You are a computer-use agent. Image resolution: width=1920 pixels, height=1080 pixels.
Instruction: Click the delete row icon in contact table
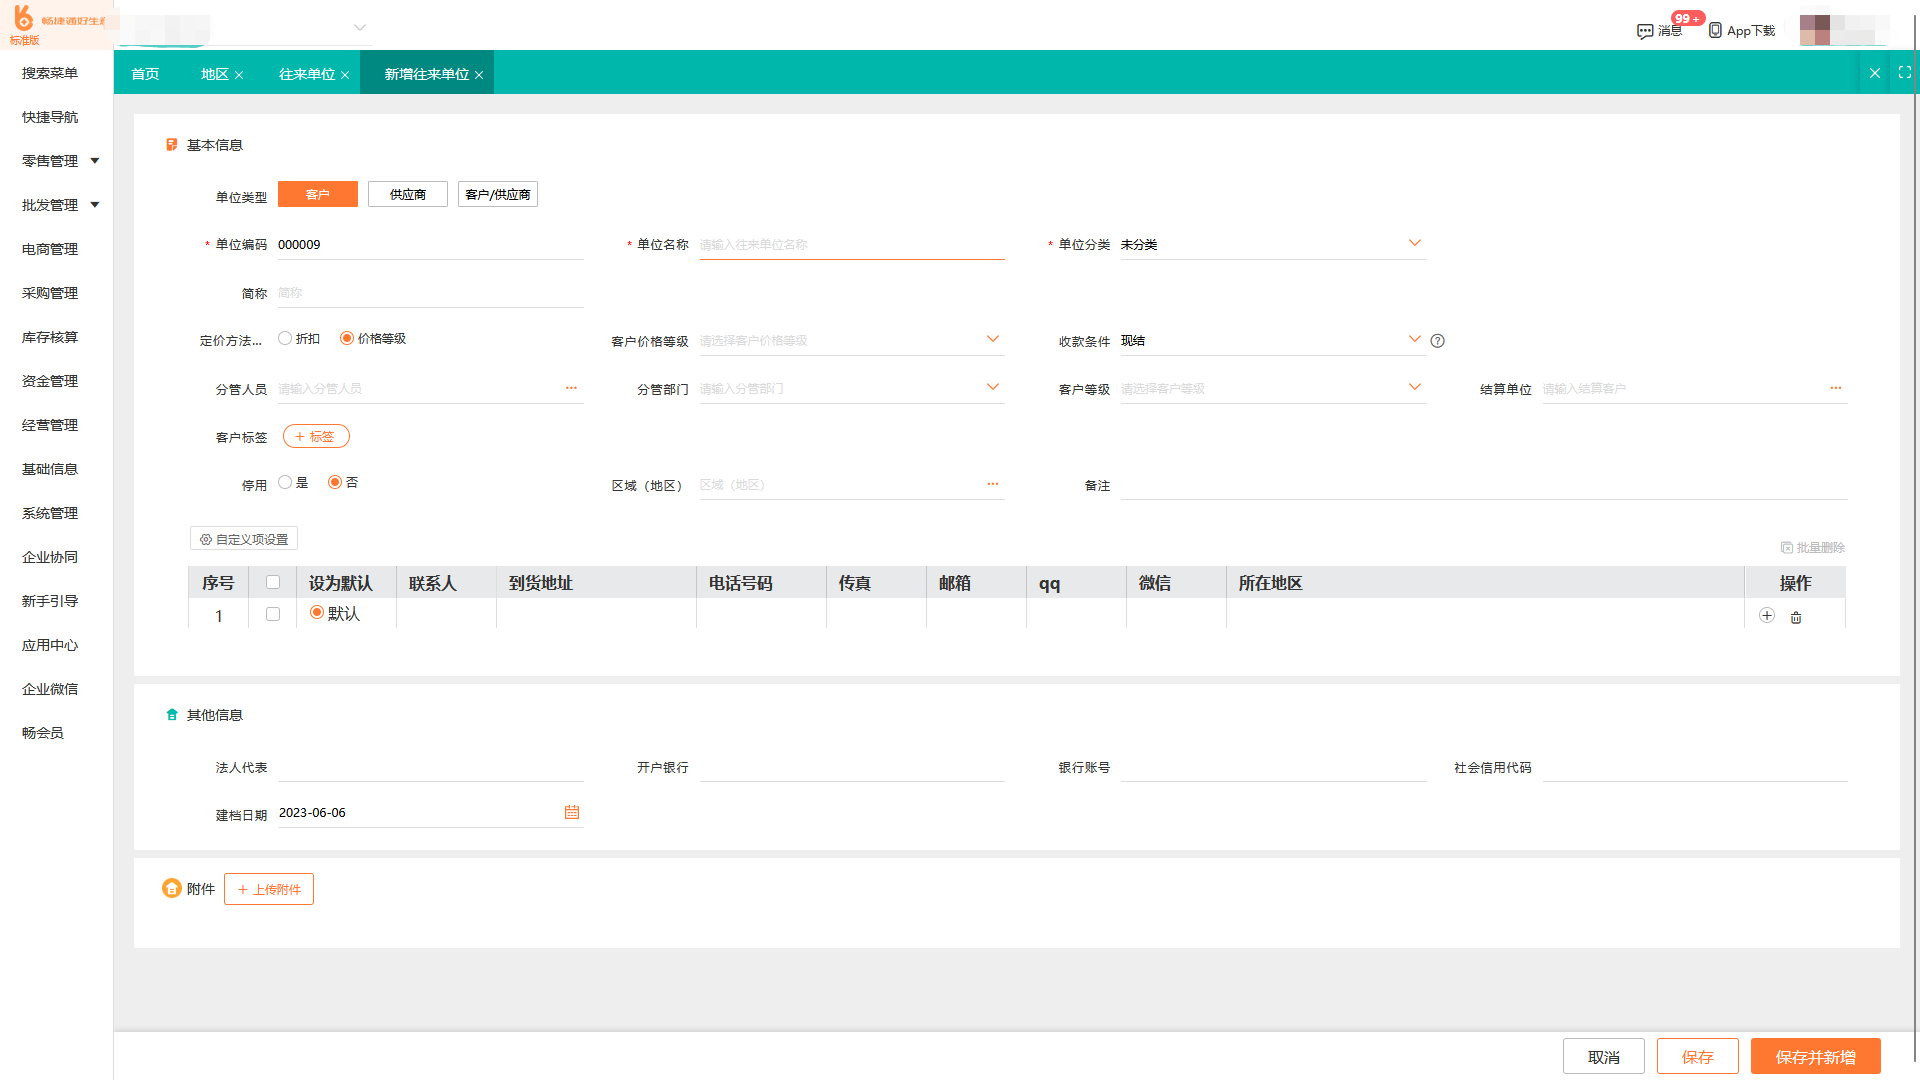(x=1796, y=617)
